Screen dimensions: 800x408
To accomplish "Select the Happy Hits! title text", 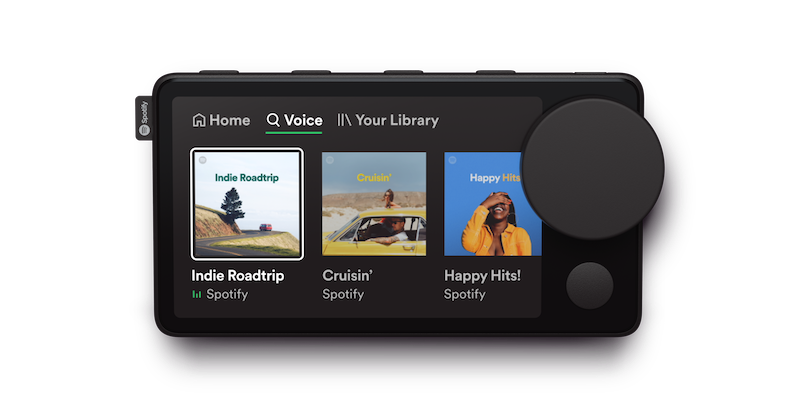I will point(482,275).
